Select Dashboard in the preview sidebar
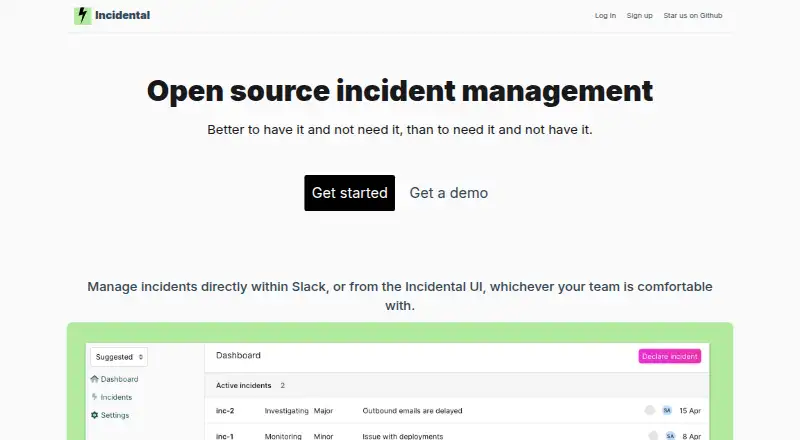Screen dimensions: 800x440 [119, 379]
